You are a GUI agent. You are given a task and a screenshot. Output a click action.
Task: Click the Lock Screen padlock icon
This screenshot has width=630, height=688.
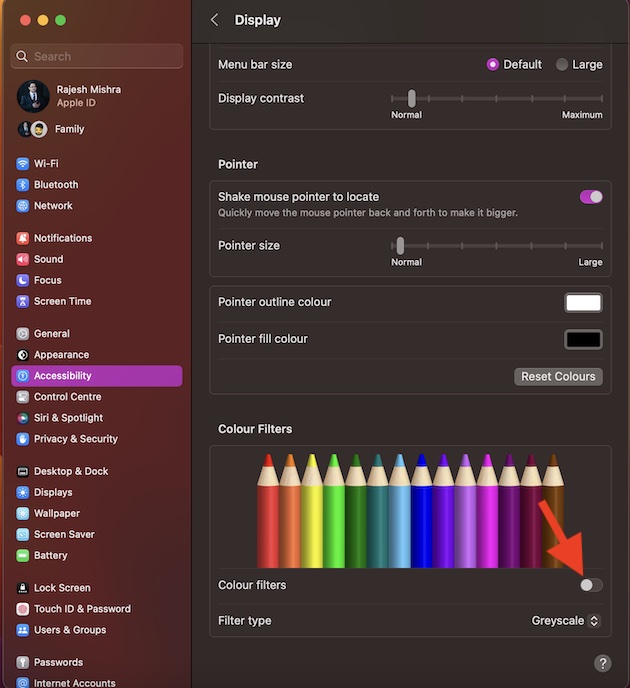coord(23,588)
